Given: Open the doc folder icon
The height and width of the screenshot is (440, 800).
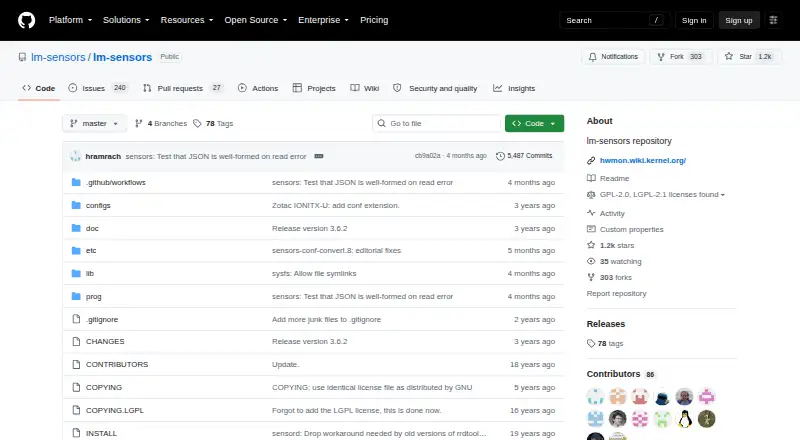Looking at the screenshot, I should click(76, 228).
